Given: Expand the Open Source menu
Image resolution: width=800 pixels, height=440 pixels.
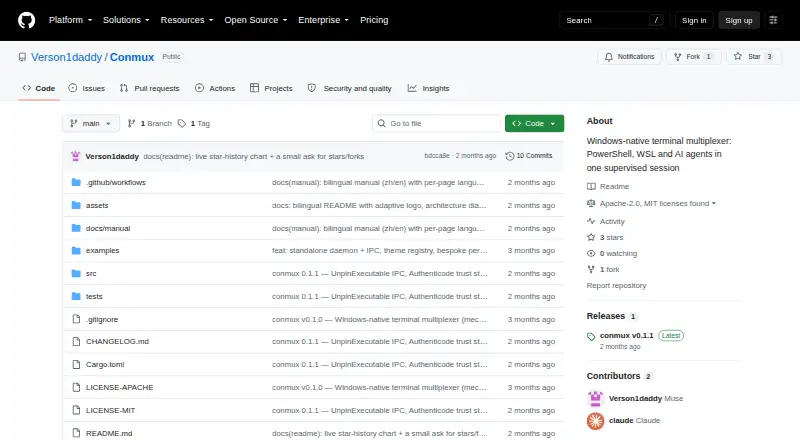Looking at the screenshot, I should [x=256, y=20].
